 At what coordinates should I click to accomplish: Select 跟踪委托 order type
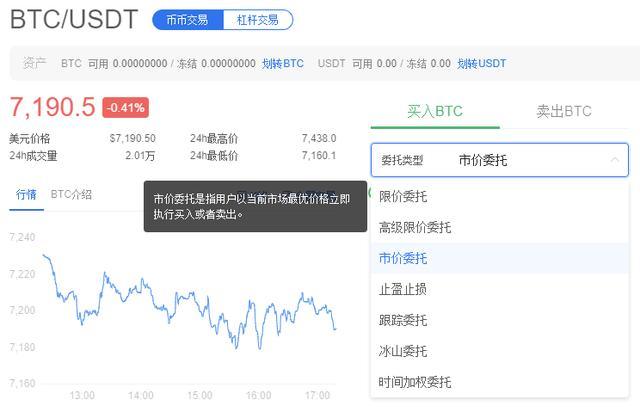point(403,320)
